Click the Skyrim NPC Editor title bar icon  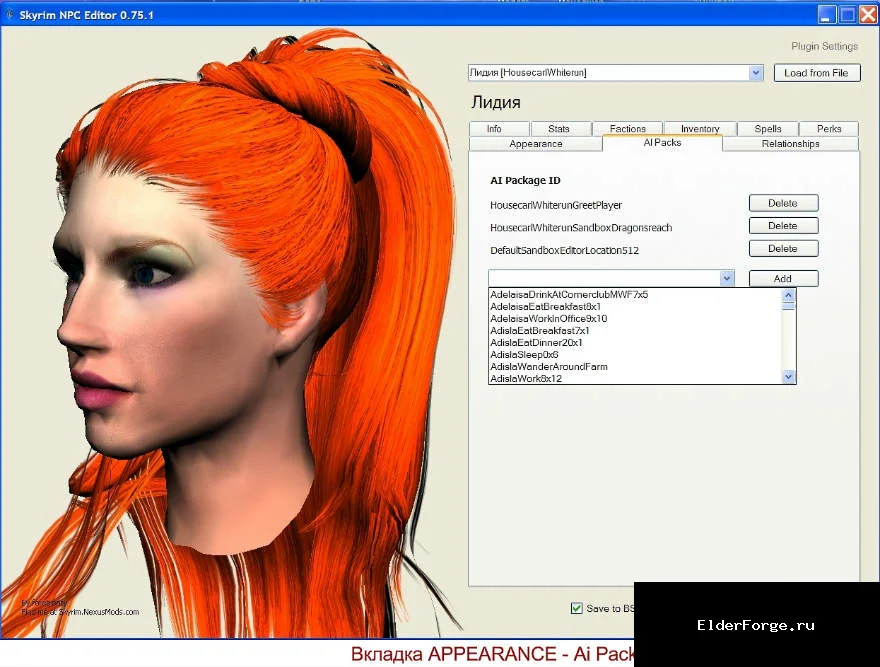point(9,15)
